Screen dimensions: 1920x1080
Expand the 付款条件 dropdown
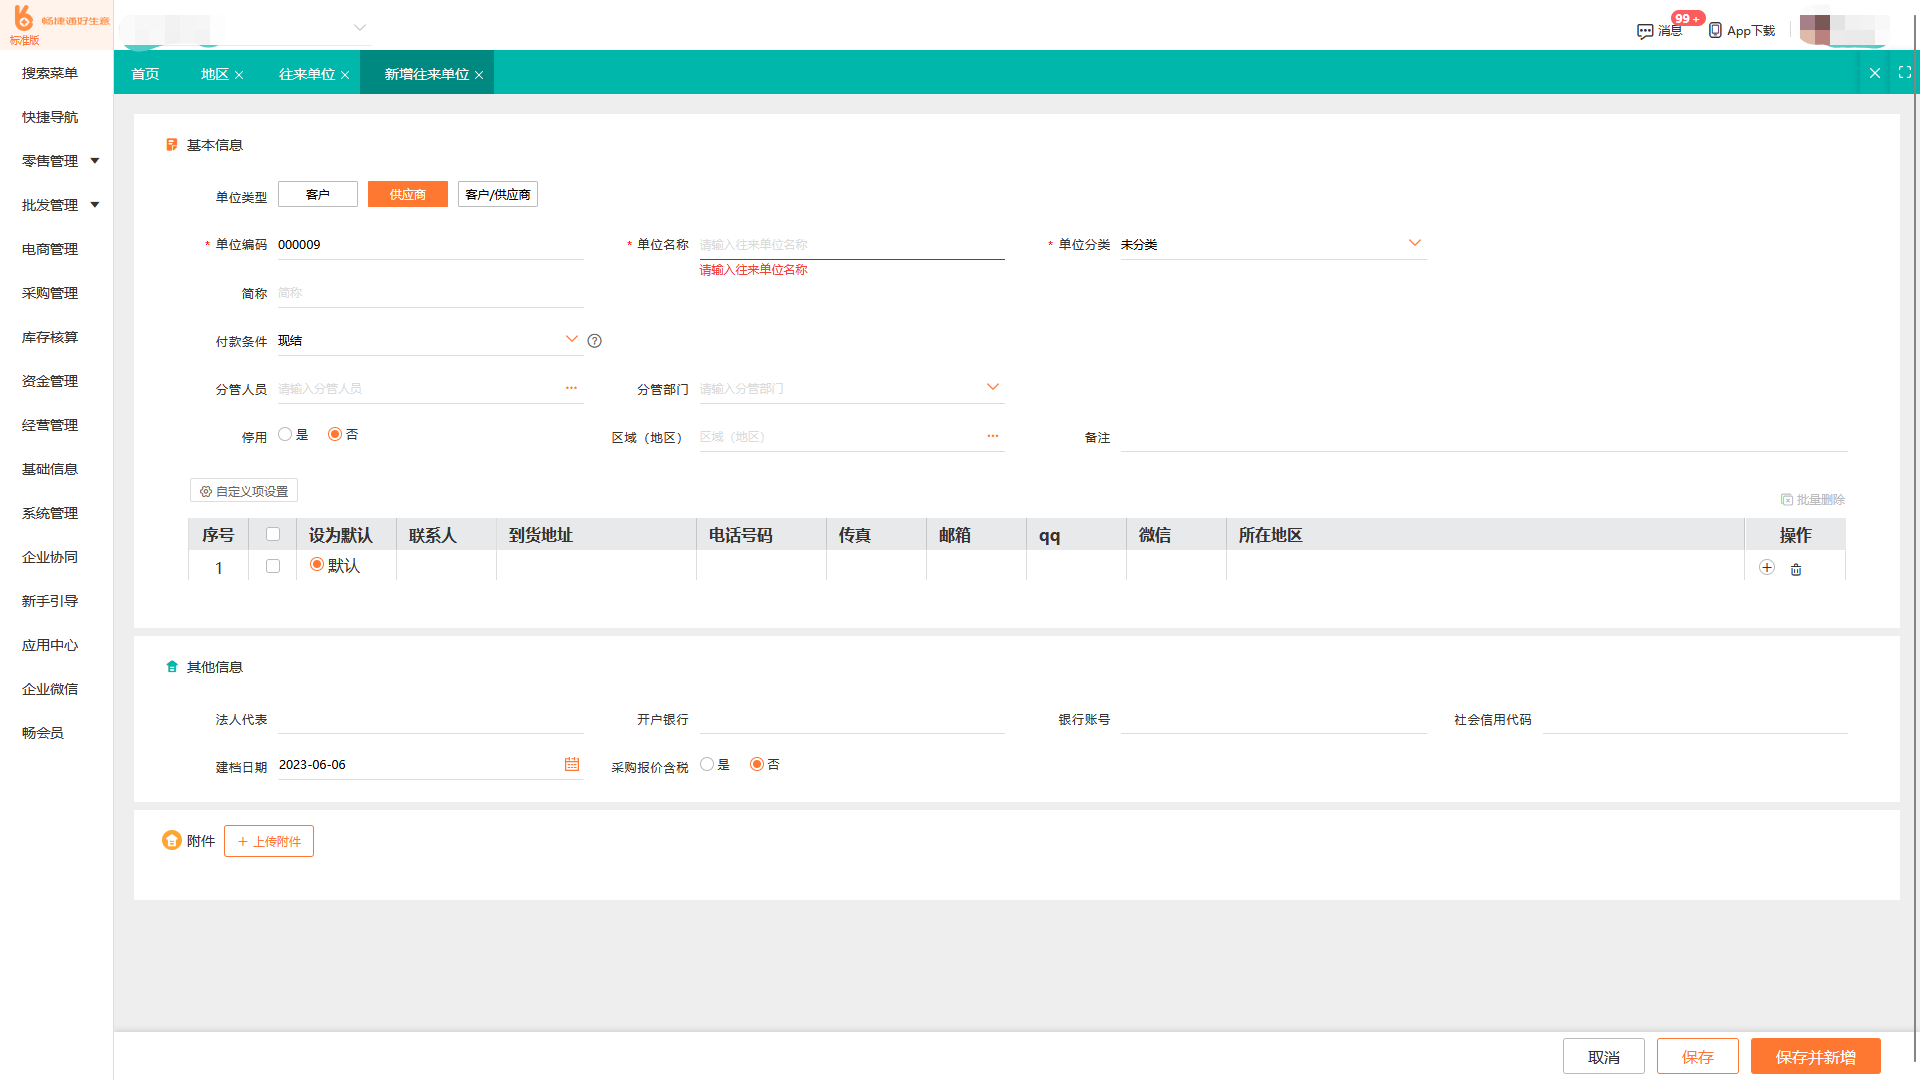pos(570,340)
